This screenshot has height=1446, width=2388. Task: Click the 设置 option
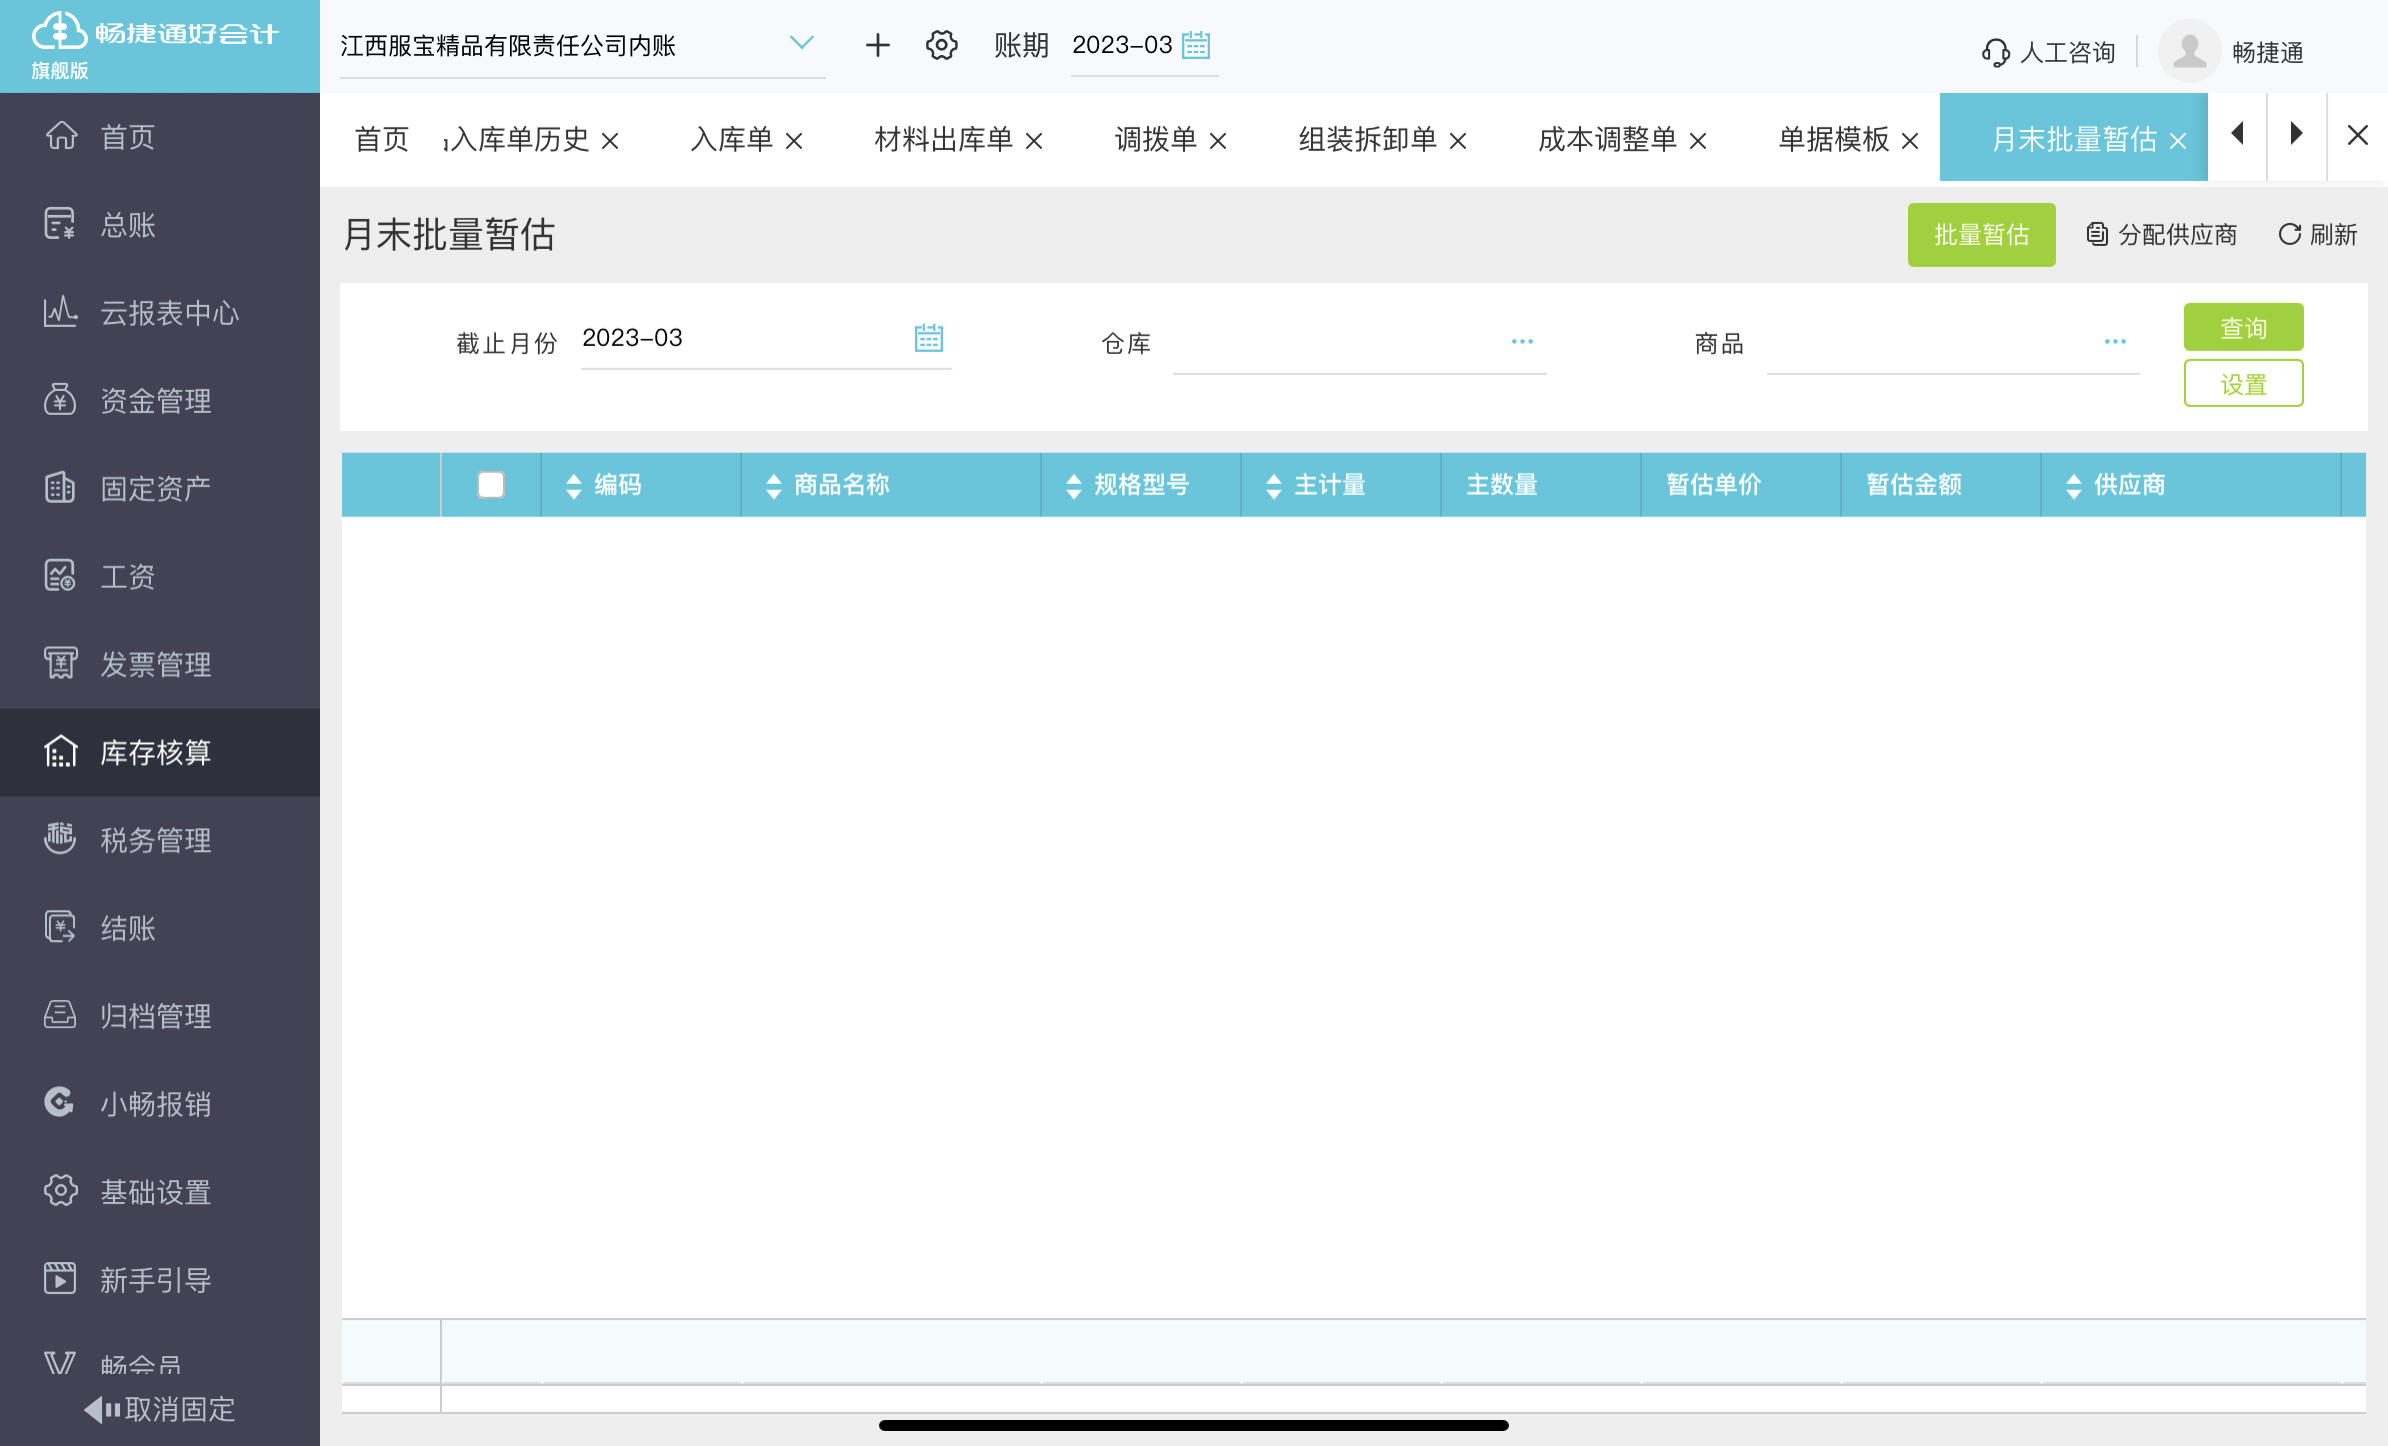click(x=2241, y=384)
